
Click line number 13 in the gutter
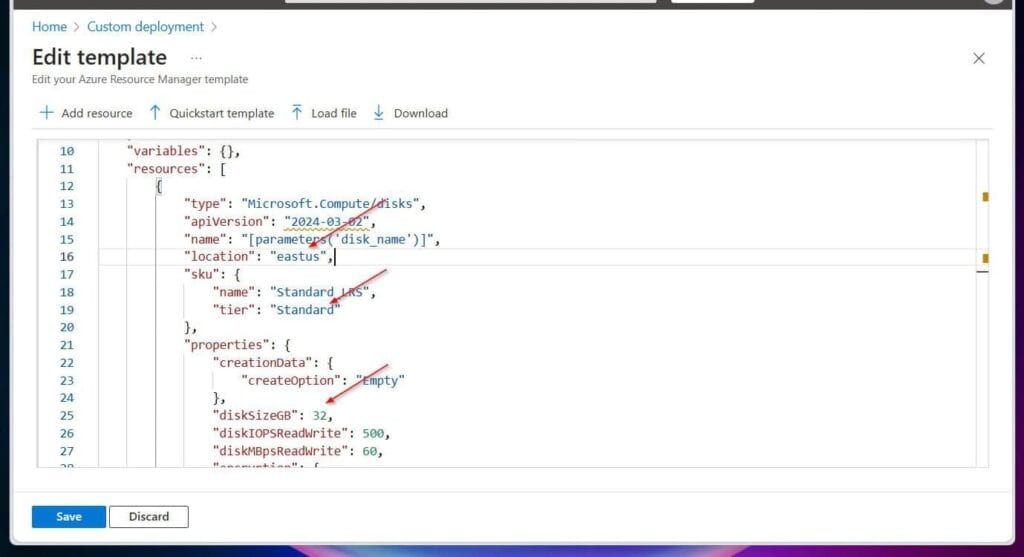pyautogui.click(x=67, y=204)
